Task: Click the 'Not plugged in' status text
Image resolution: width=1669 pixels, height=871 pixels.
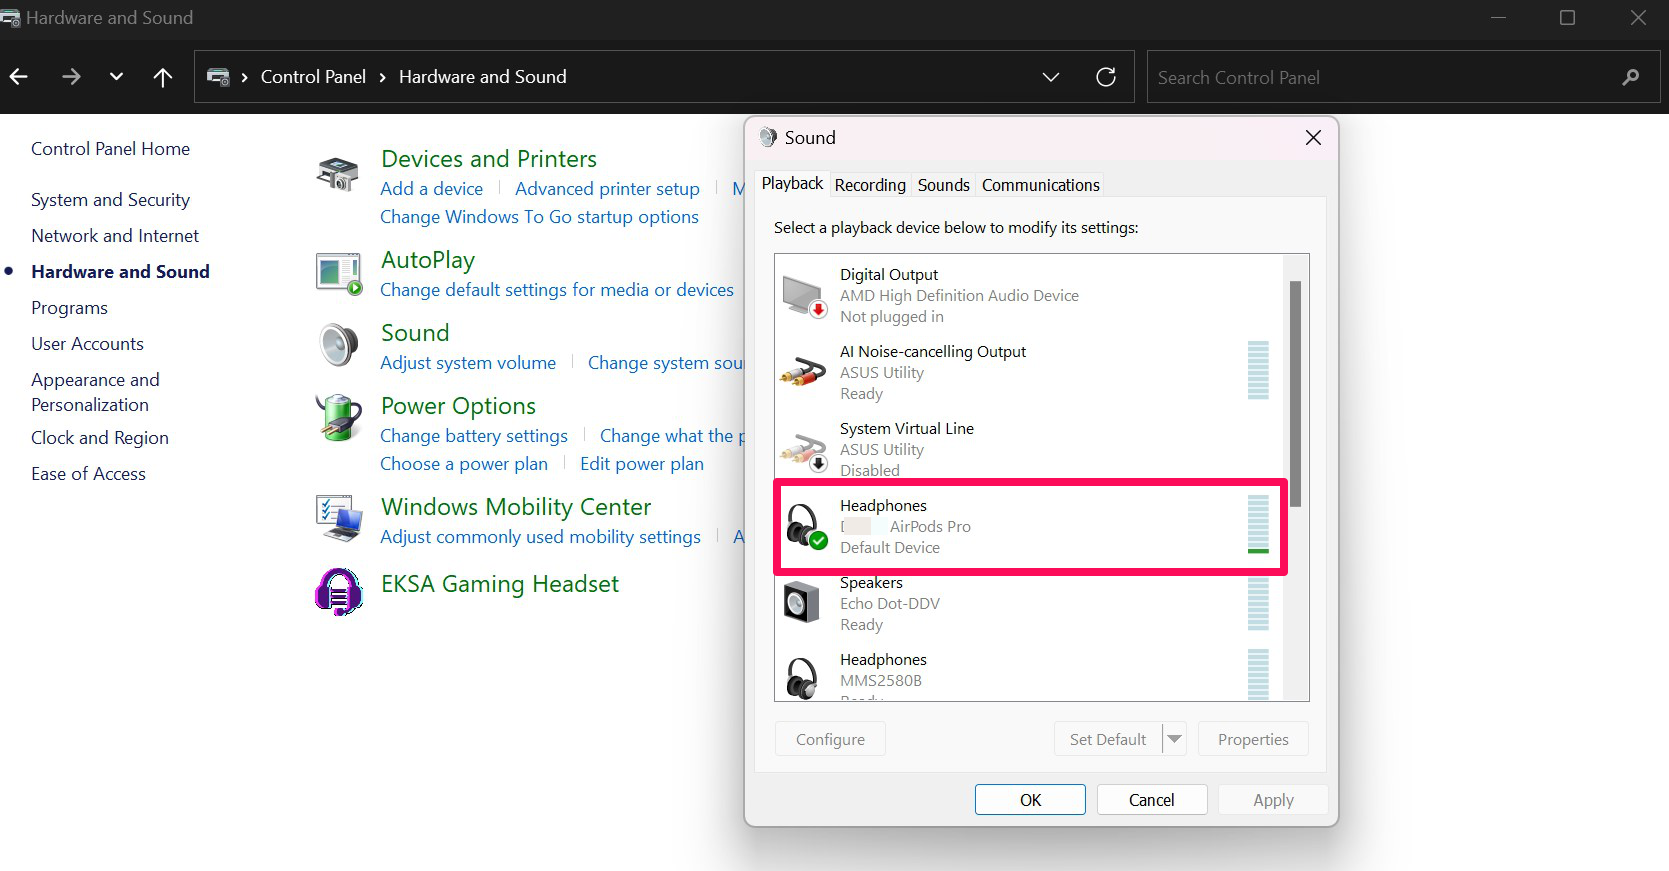Action: (x=891, y=317)
